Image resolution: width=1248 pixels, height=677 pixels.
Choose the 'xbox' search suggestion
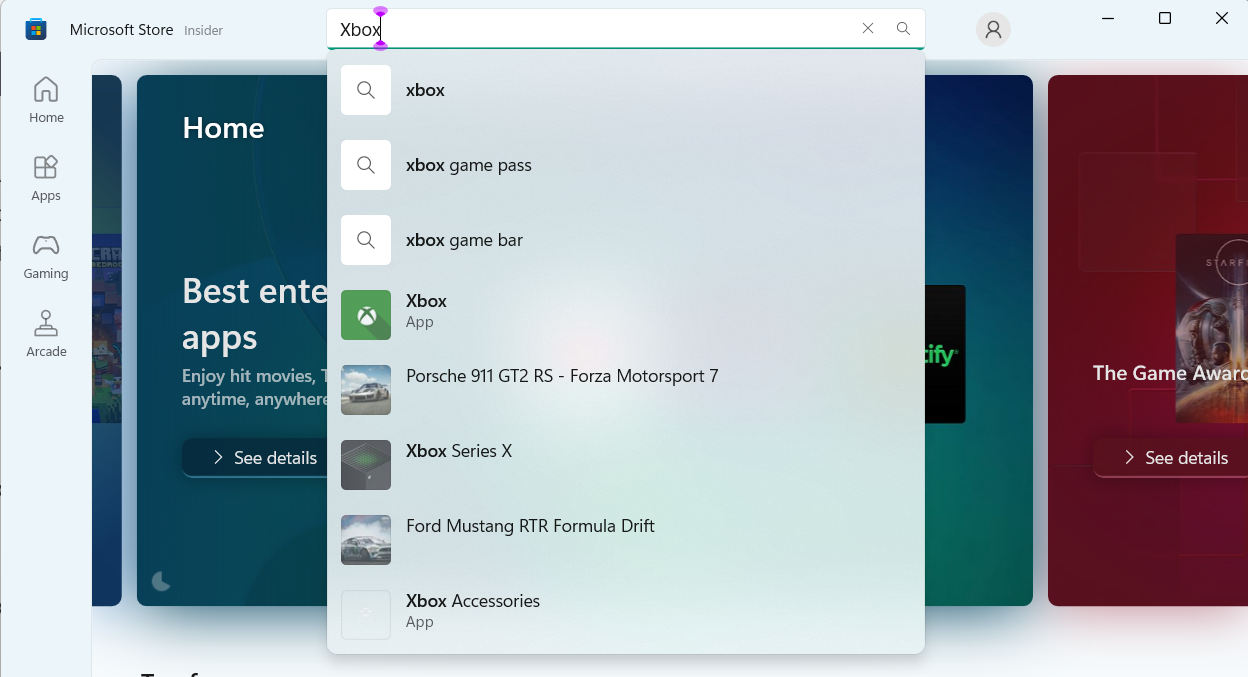(626, 90)
